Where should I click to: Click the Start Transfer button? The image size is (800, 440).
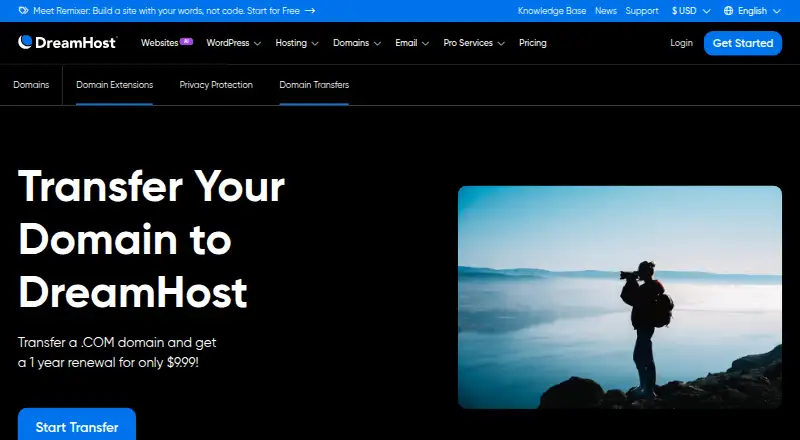tap(77, 424)
